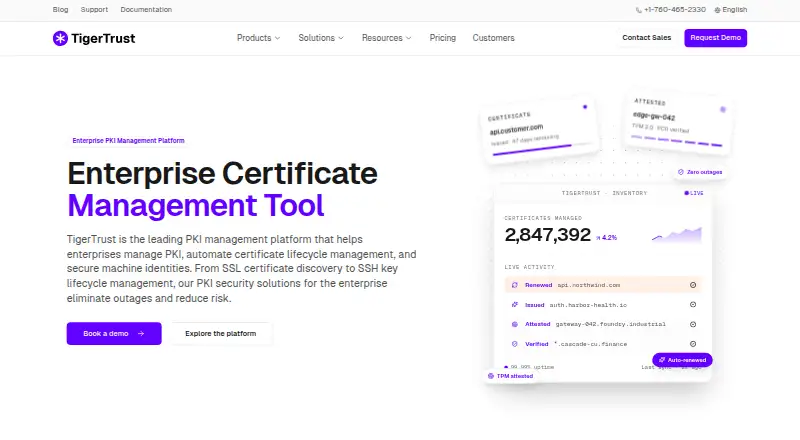Click the LIVE ACTIVITY heading
Screen dimensions: 800x440
(x=529, y=267)
